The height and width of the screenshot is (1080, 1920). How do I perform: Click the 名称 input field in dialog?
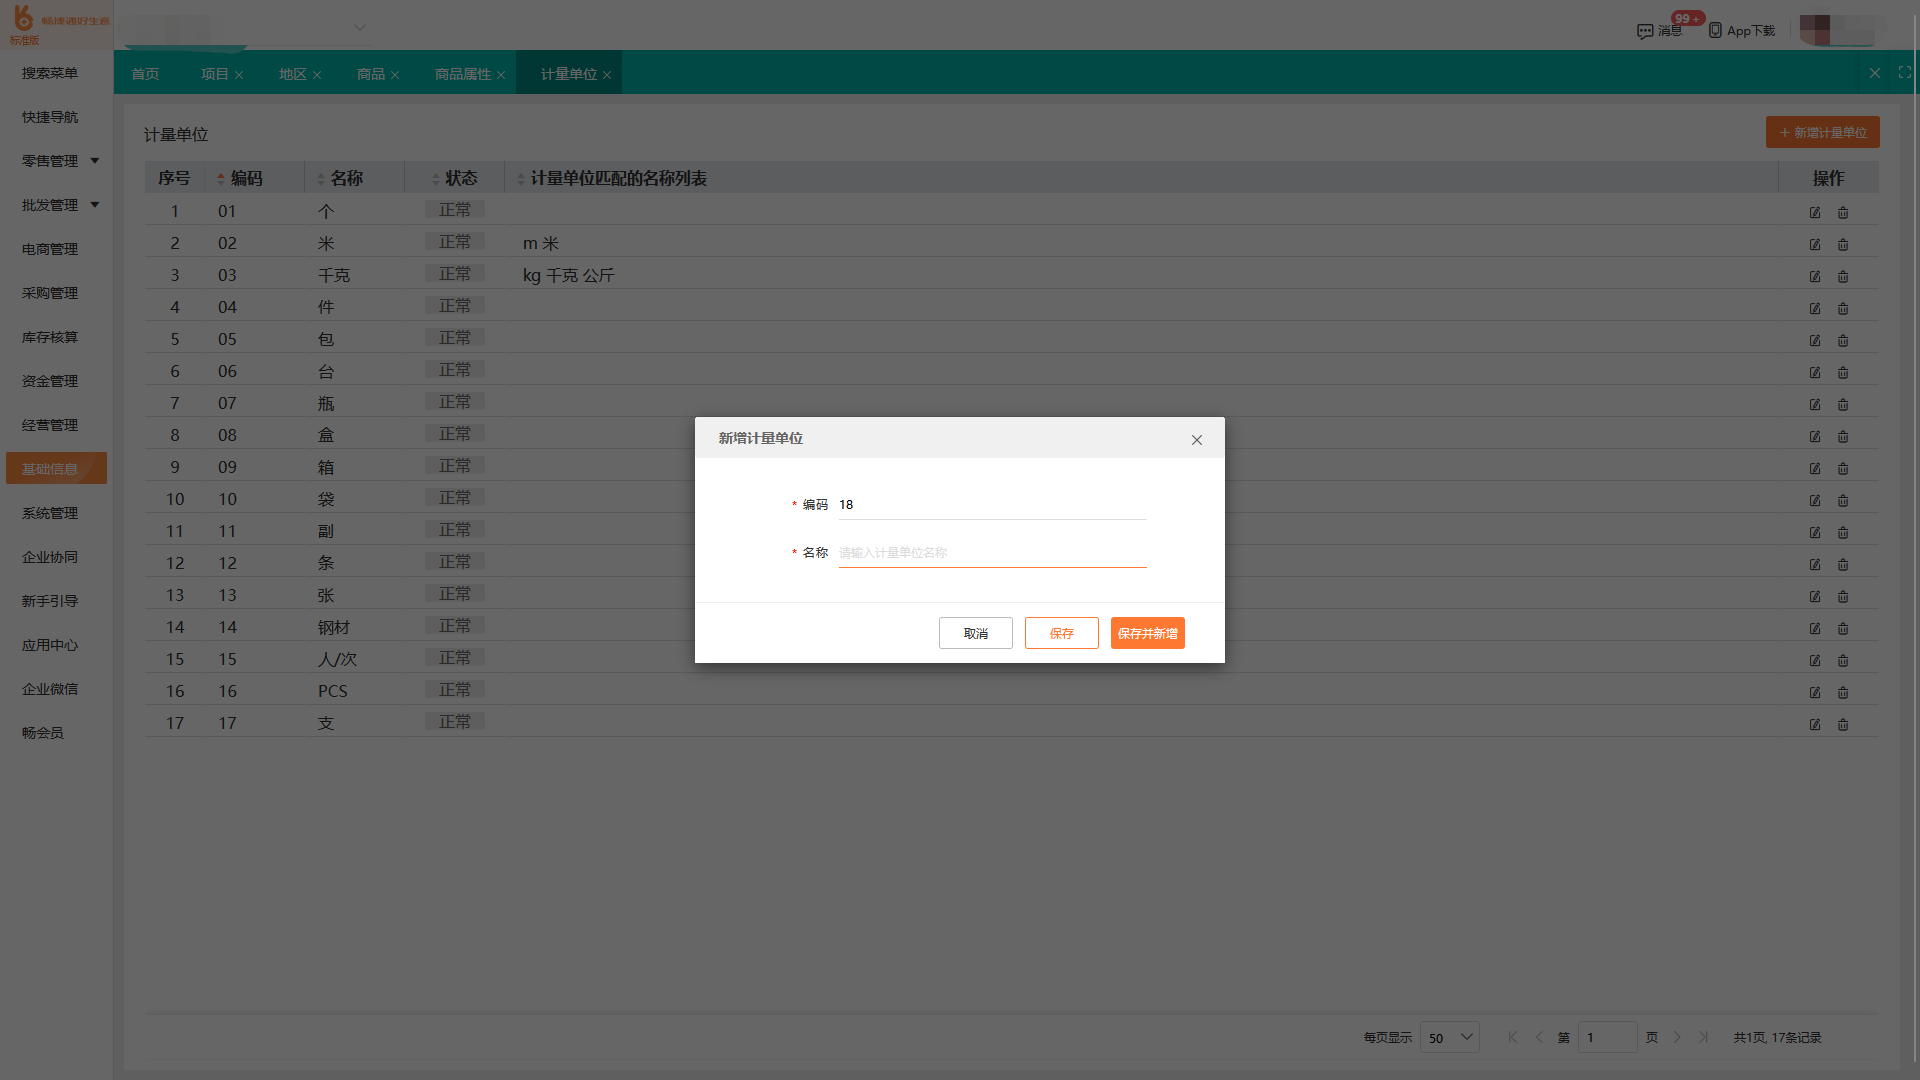click(992, 553)
